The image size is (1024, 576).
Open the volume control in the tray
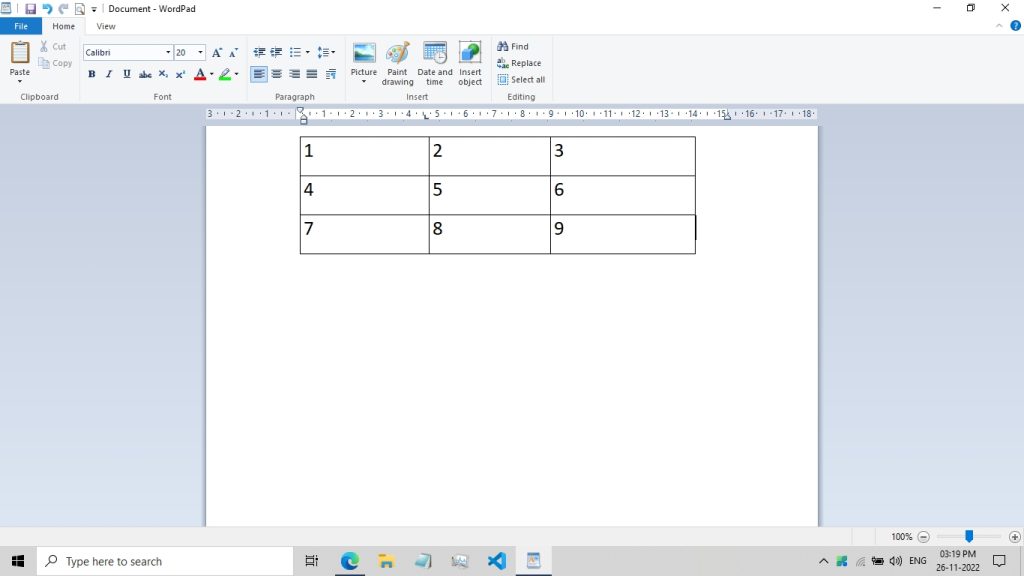896,561
